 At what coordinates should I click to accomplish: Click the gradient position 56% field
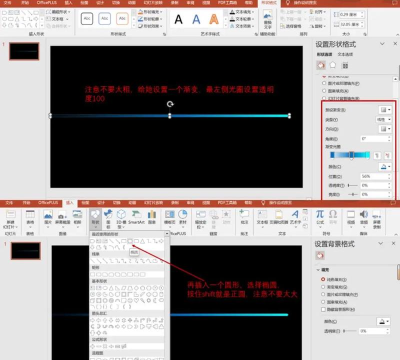(375, 176)
